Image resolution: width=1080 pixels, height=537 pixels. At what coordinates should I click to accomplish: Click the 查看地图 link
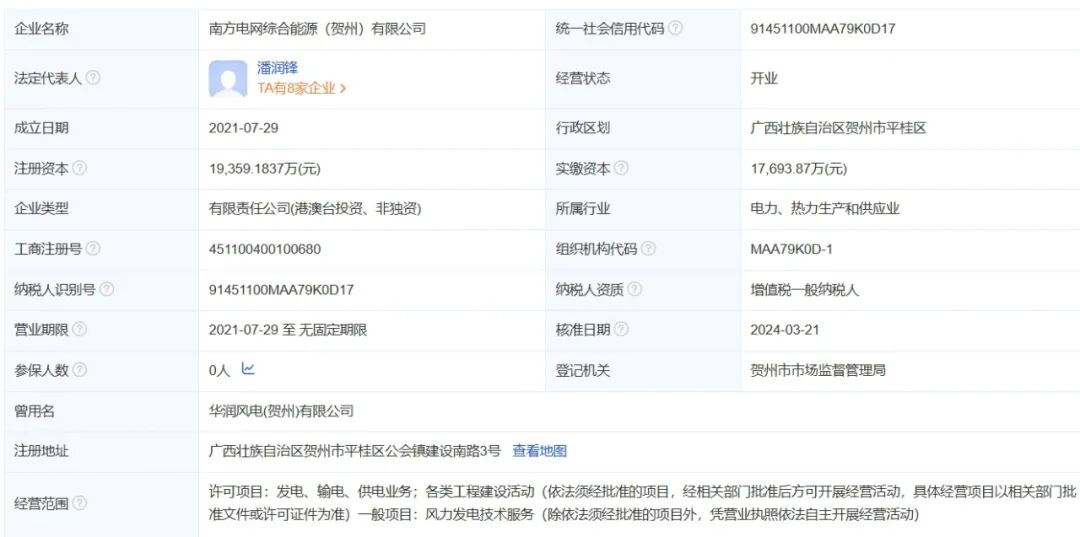pos(540,451)
